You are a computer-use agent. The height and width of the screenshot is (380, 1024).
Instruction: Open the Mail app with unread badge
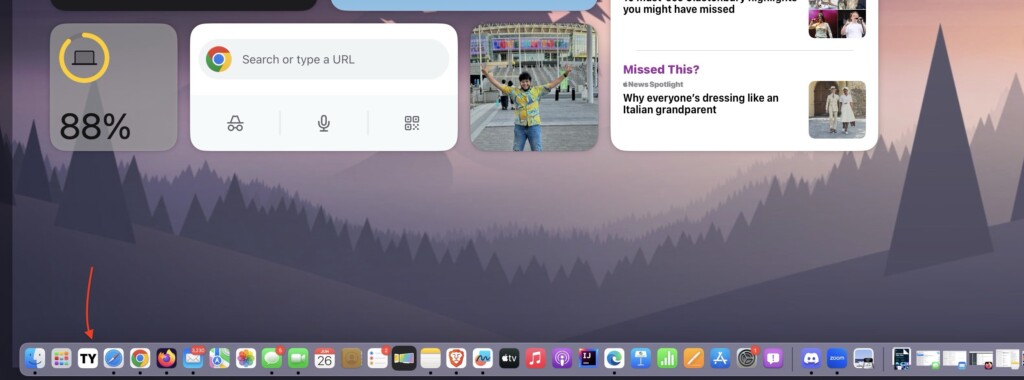click(193, 358)
